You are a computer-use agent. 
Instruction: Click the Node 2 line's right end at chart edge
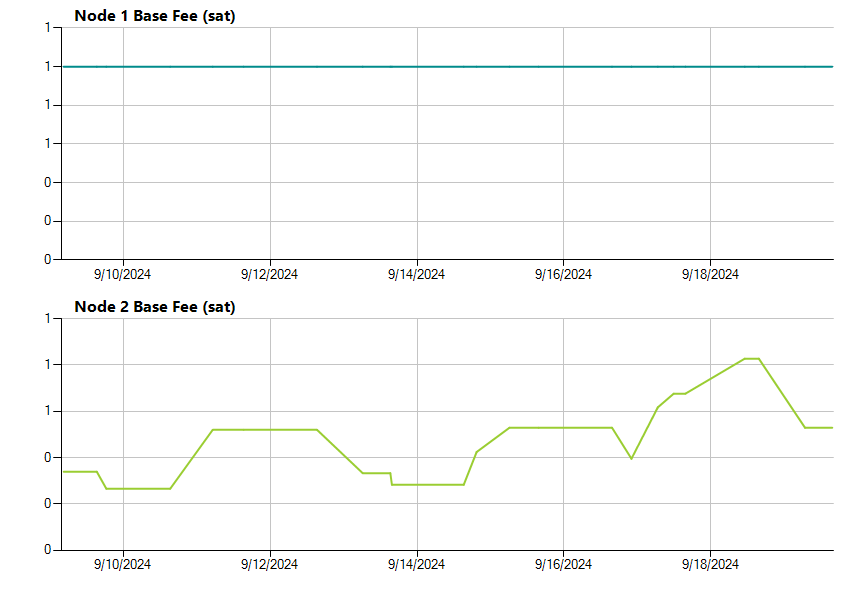(831, 428)
